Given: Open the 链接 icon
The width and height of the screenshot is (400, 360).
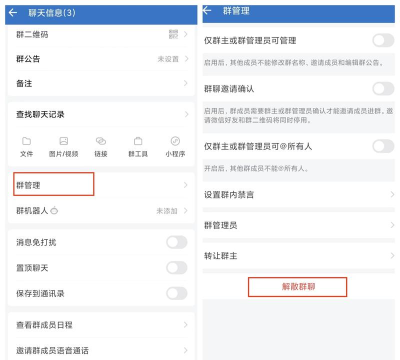Looking at the screenshot, I should point(101,141).
